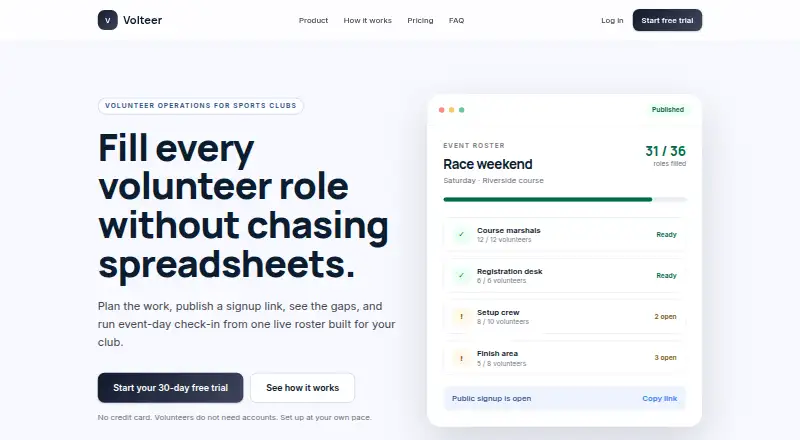
Task: Click the 12 / 12 volunteers text
Action: click(x=504, y=240)
